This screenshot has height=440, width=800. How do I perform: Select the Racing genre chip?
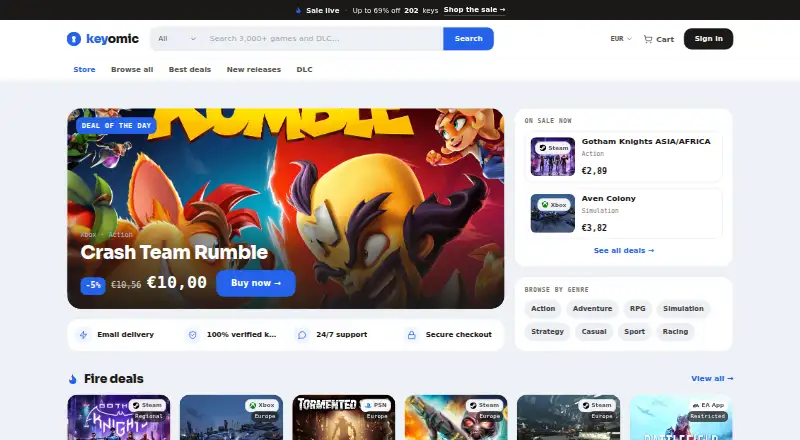[x=675, y=332]
